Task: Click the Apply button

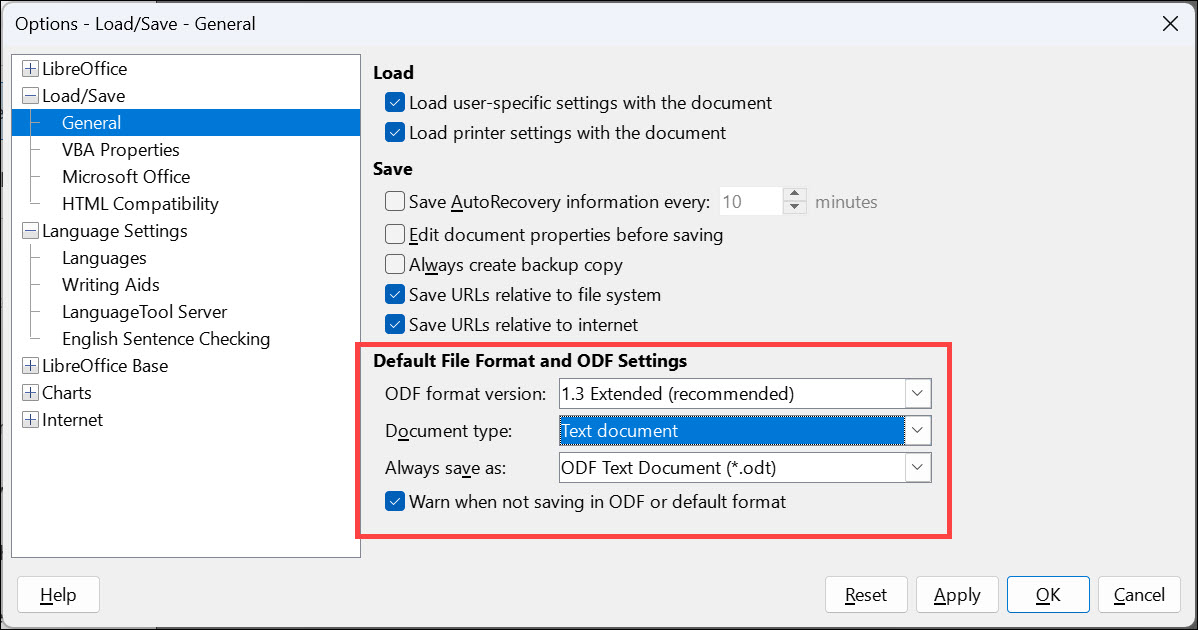Action: tap(956, 594)
